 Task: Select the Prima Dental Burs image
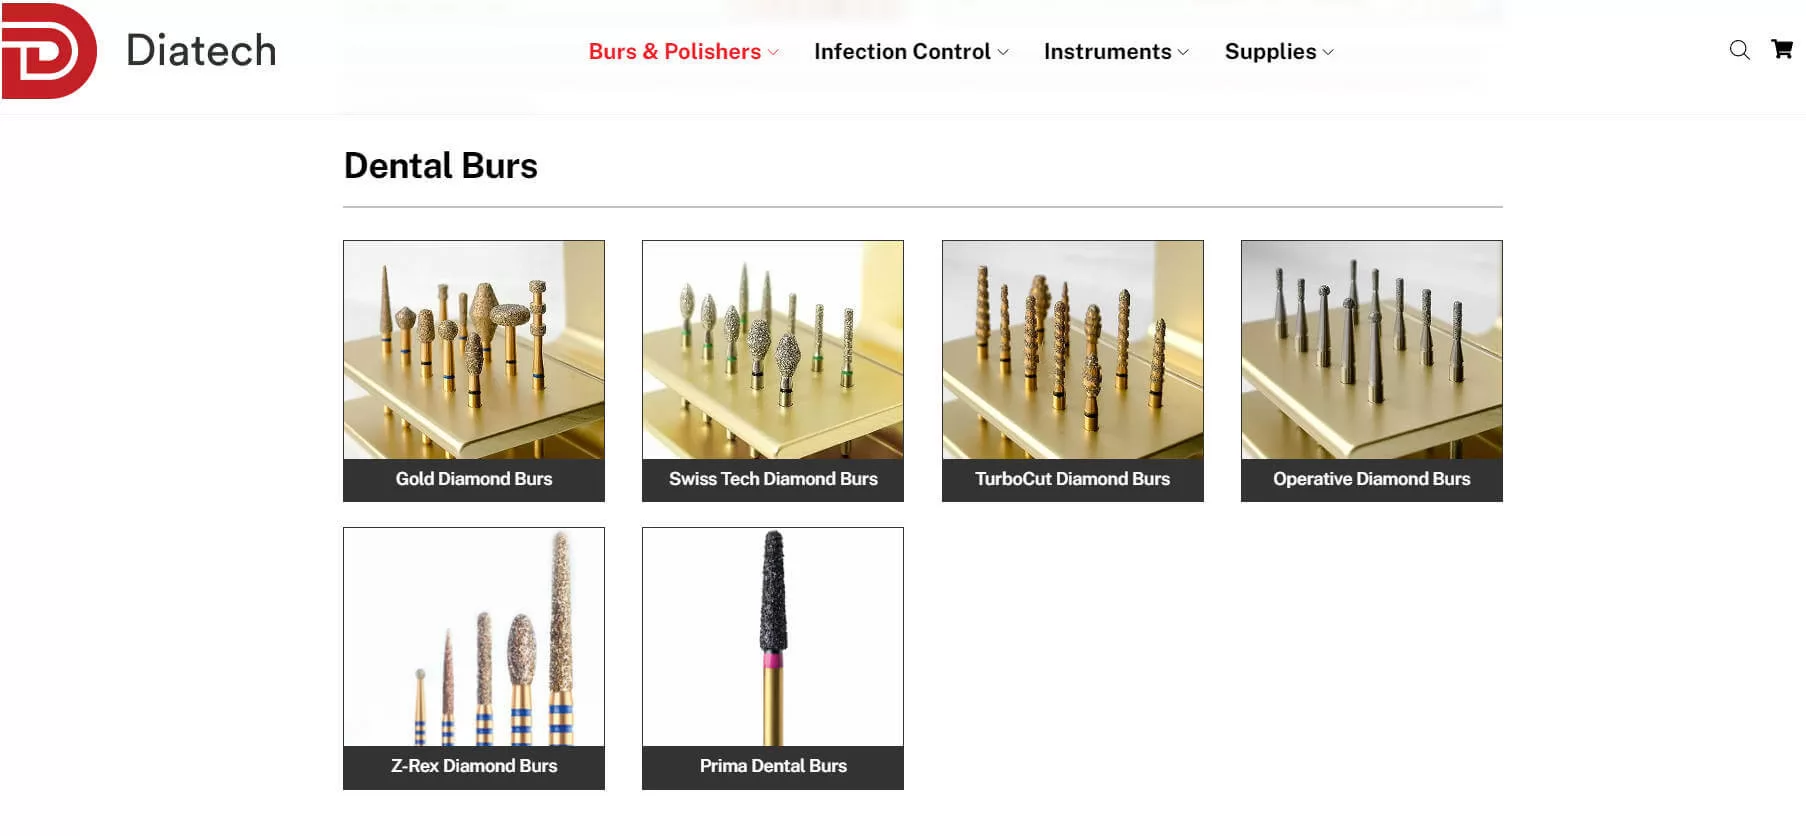[x=773, y=637]
